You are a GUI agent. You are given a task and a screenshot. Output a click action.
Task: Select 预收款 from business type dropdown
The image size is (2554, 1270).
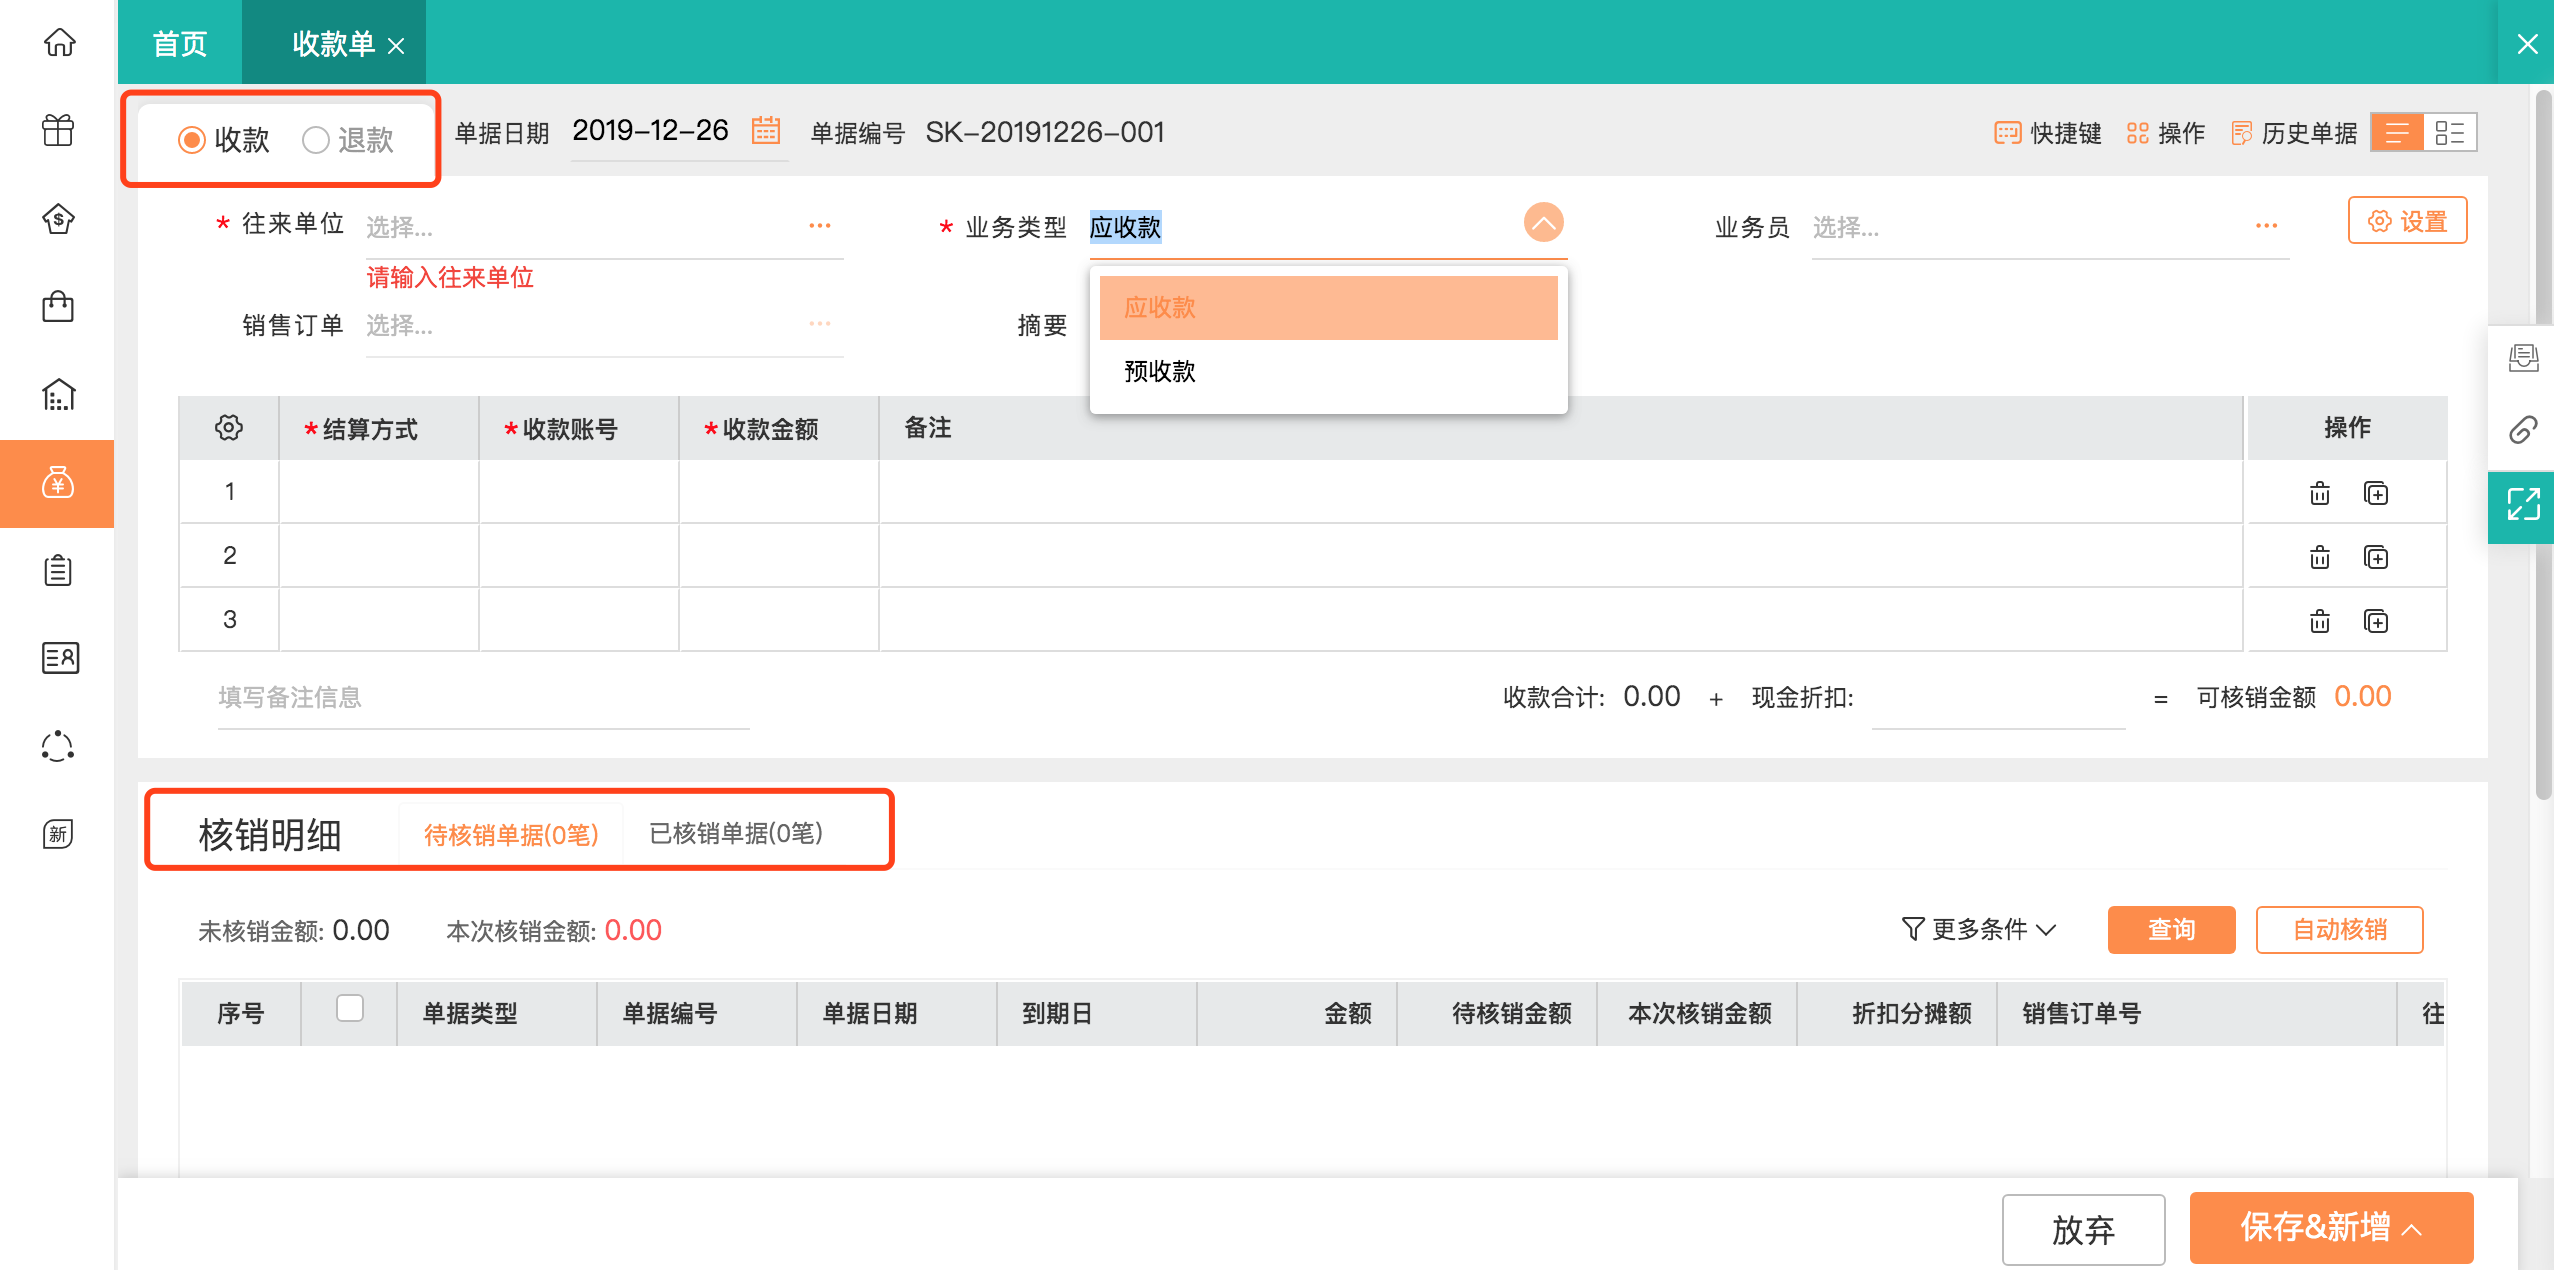1160,371
